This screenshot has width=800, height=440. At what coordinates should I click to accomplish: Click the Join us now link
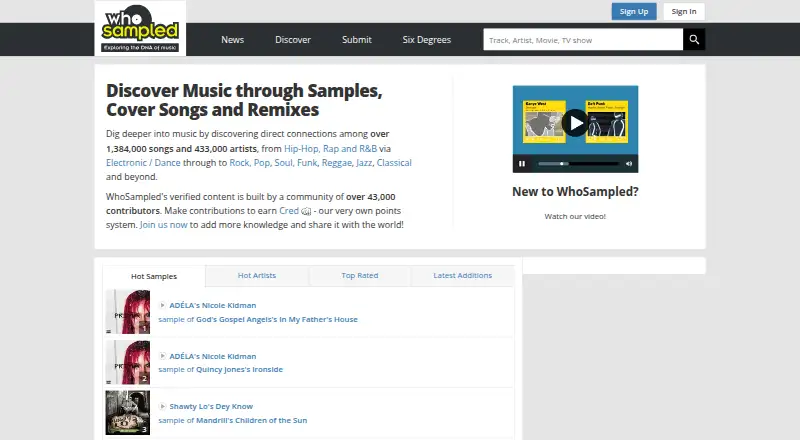[163, 225]
